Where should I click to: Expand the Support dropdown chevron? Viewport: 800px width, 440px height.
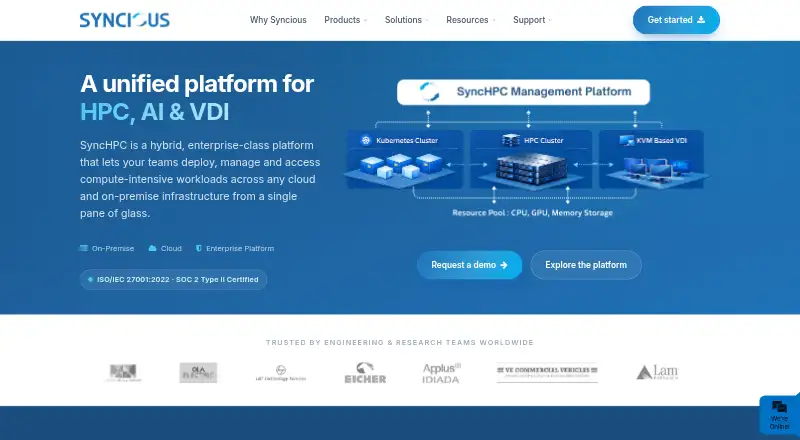click(x=550, y=20)
